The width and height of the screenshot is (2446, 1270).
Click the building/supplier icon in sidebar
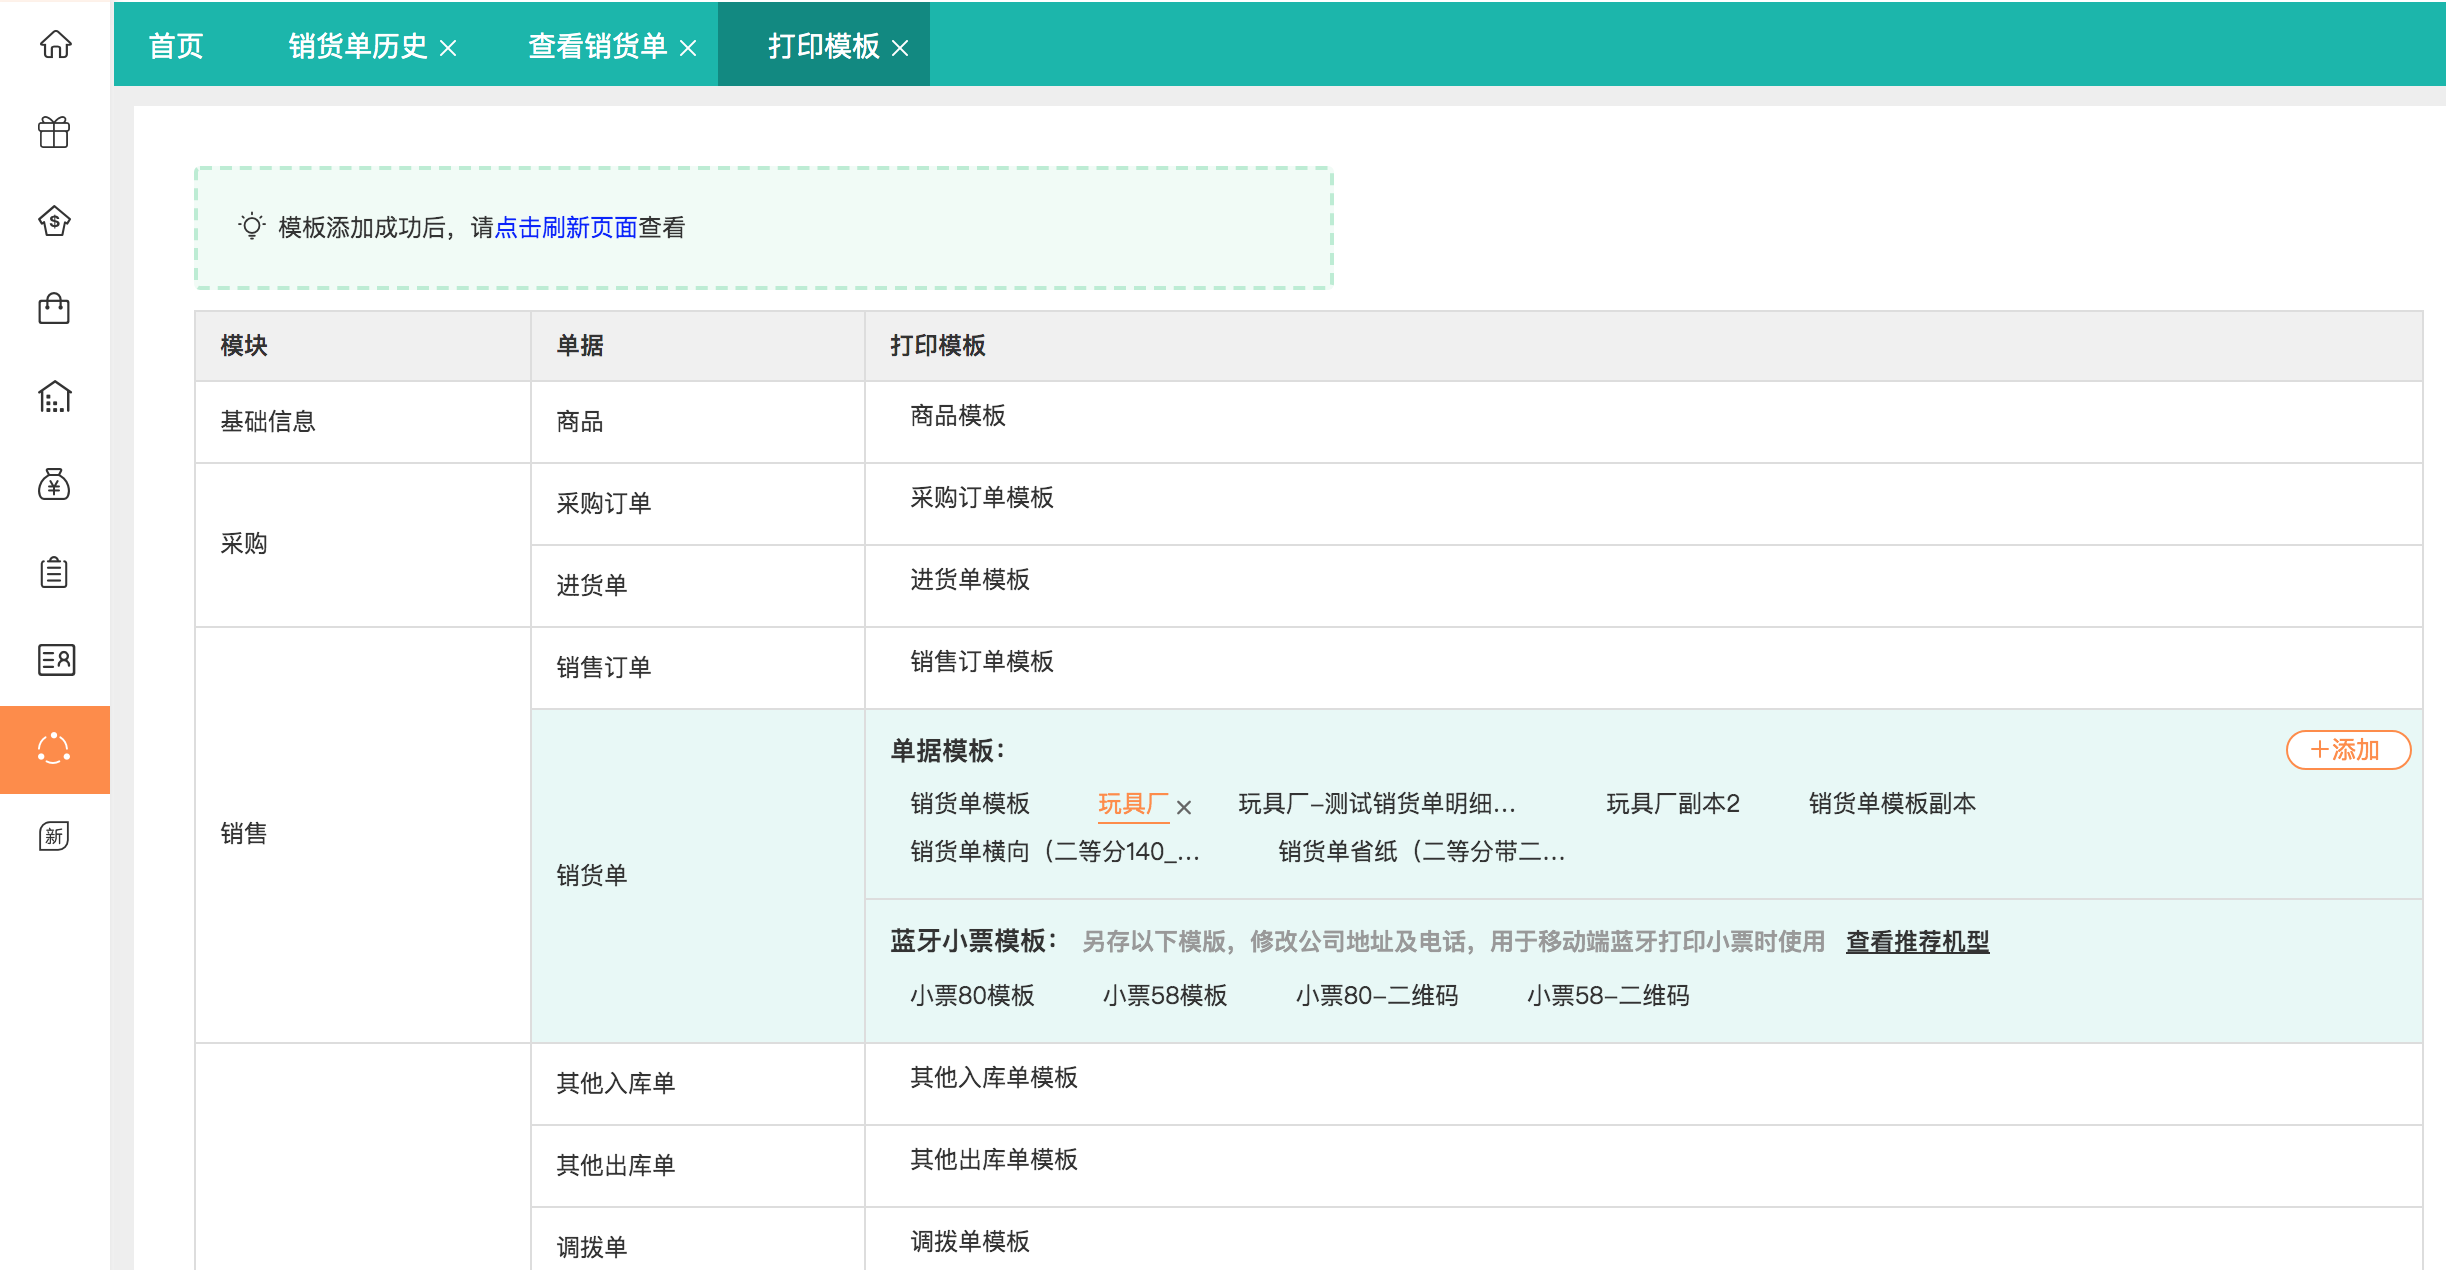click(x=55, y=396)
